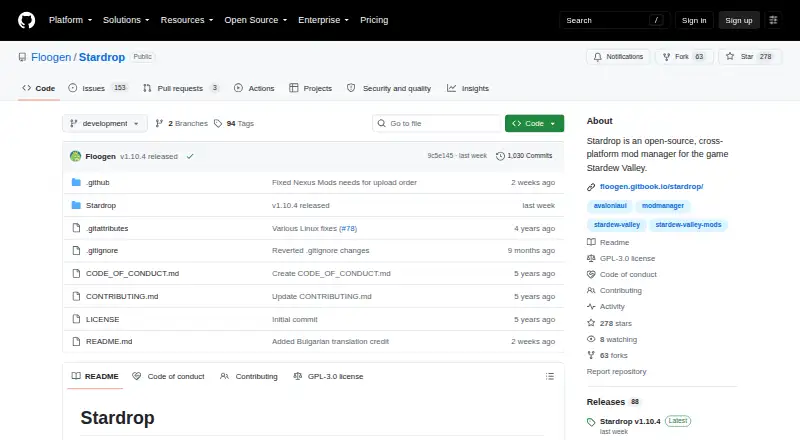800x440 pixels.
Task: Open the Stardrop repository link
Action: (102, 57)
